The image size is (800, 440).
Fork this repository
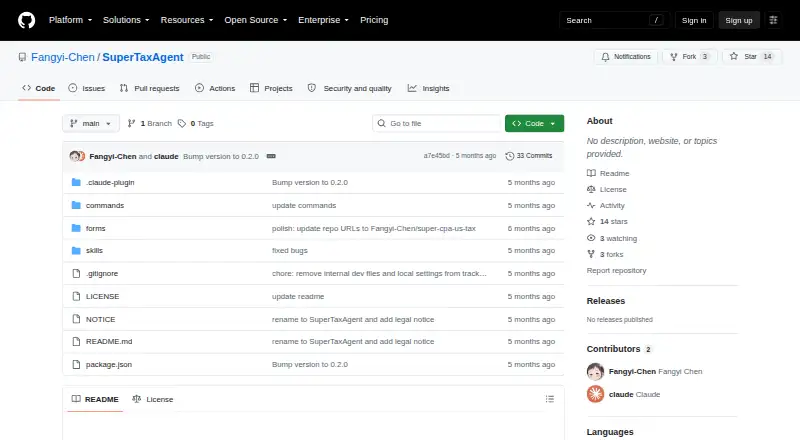pyautogui.click(x=690, y=57)
